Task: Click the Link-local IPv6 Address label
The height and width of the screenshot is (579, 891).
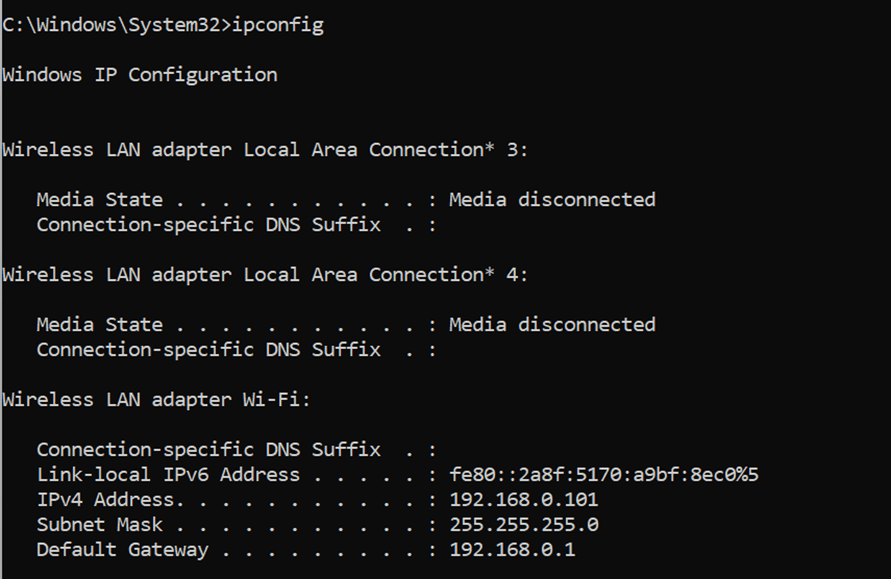Action: (168, 474)
